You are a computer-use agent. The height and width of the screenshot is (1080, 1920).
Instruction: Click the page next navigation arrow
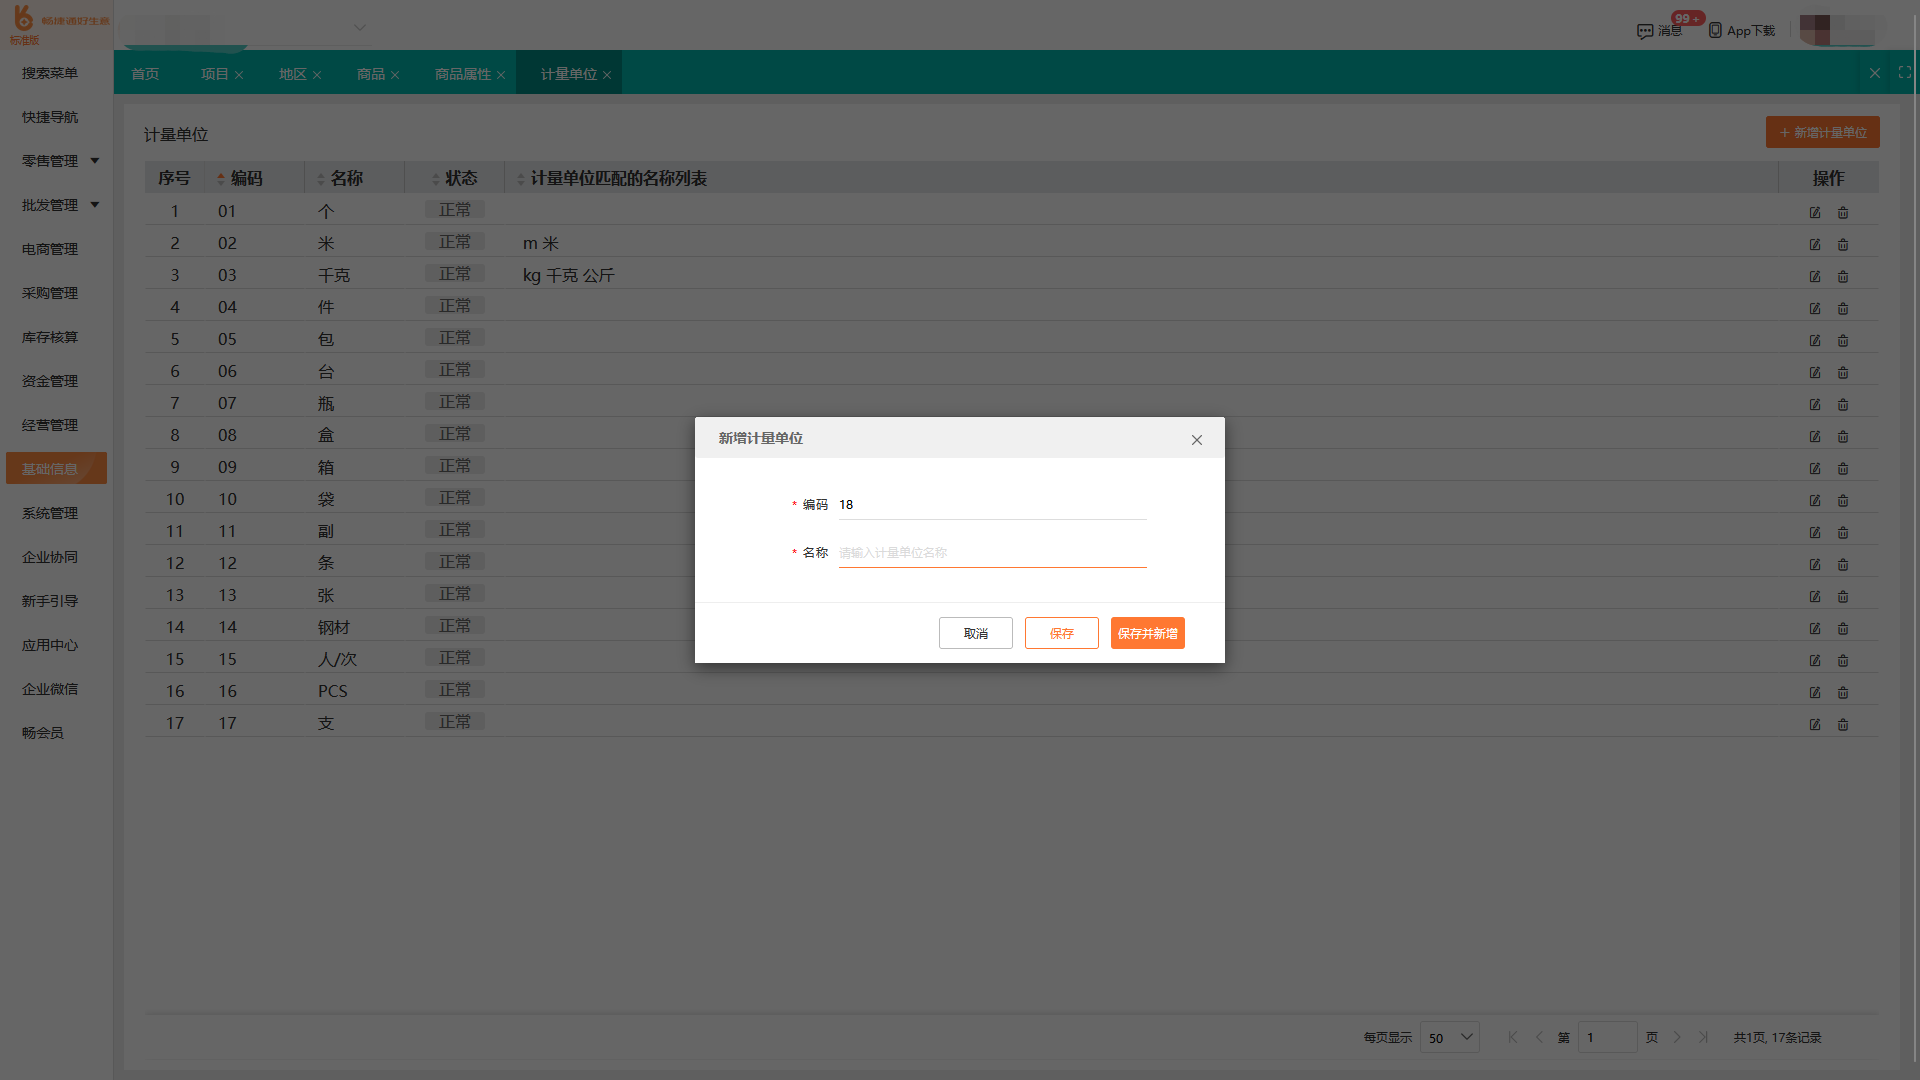coord(1677,1038)
